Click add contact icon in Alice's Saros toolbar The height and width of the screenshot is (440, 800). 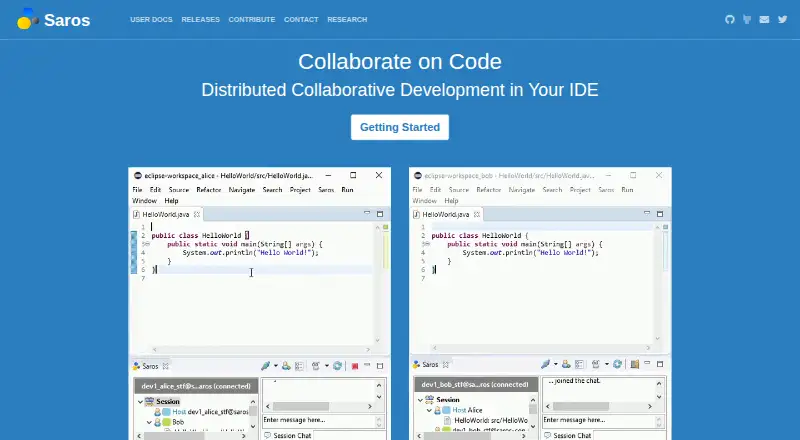click(x=286, y=365)
